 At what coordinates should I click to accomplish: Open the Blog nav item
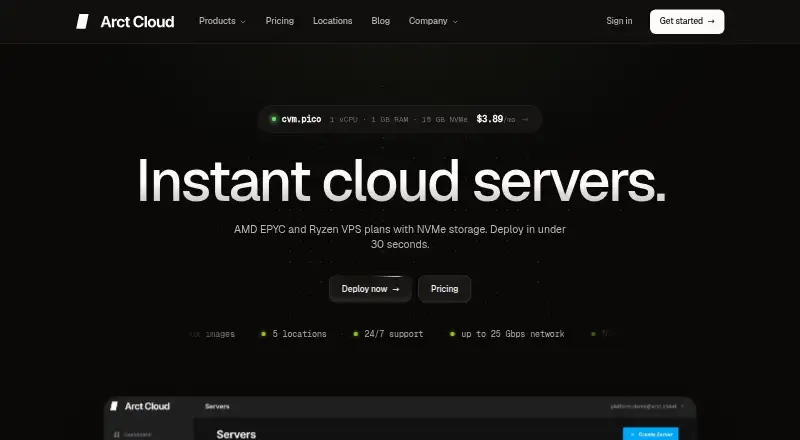tap(381, 21)
